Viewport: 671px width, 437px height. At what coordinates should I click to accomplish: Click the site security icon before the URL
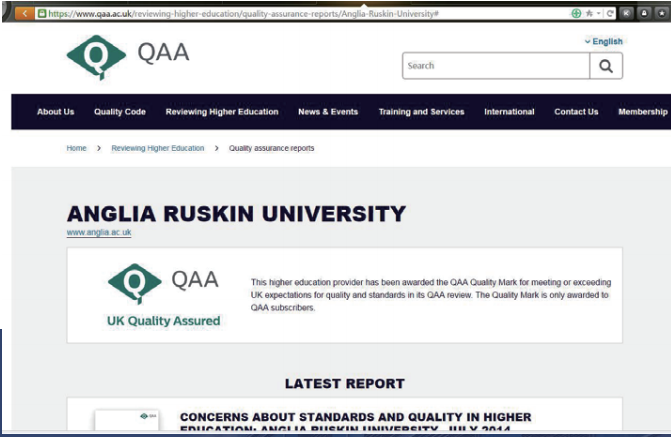(x=41, y=13)
